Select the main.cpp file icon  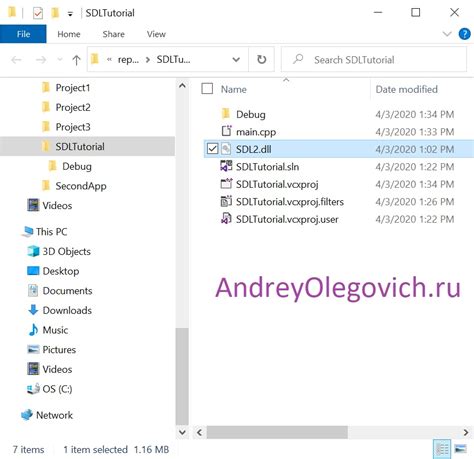click(226, 131)
